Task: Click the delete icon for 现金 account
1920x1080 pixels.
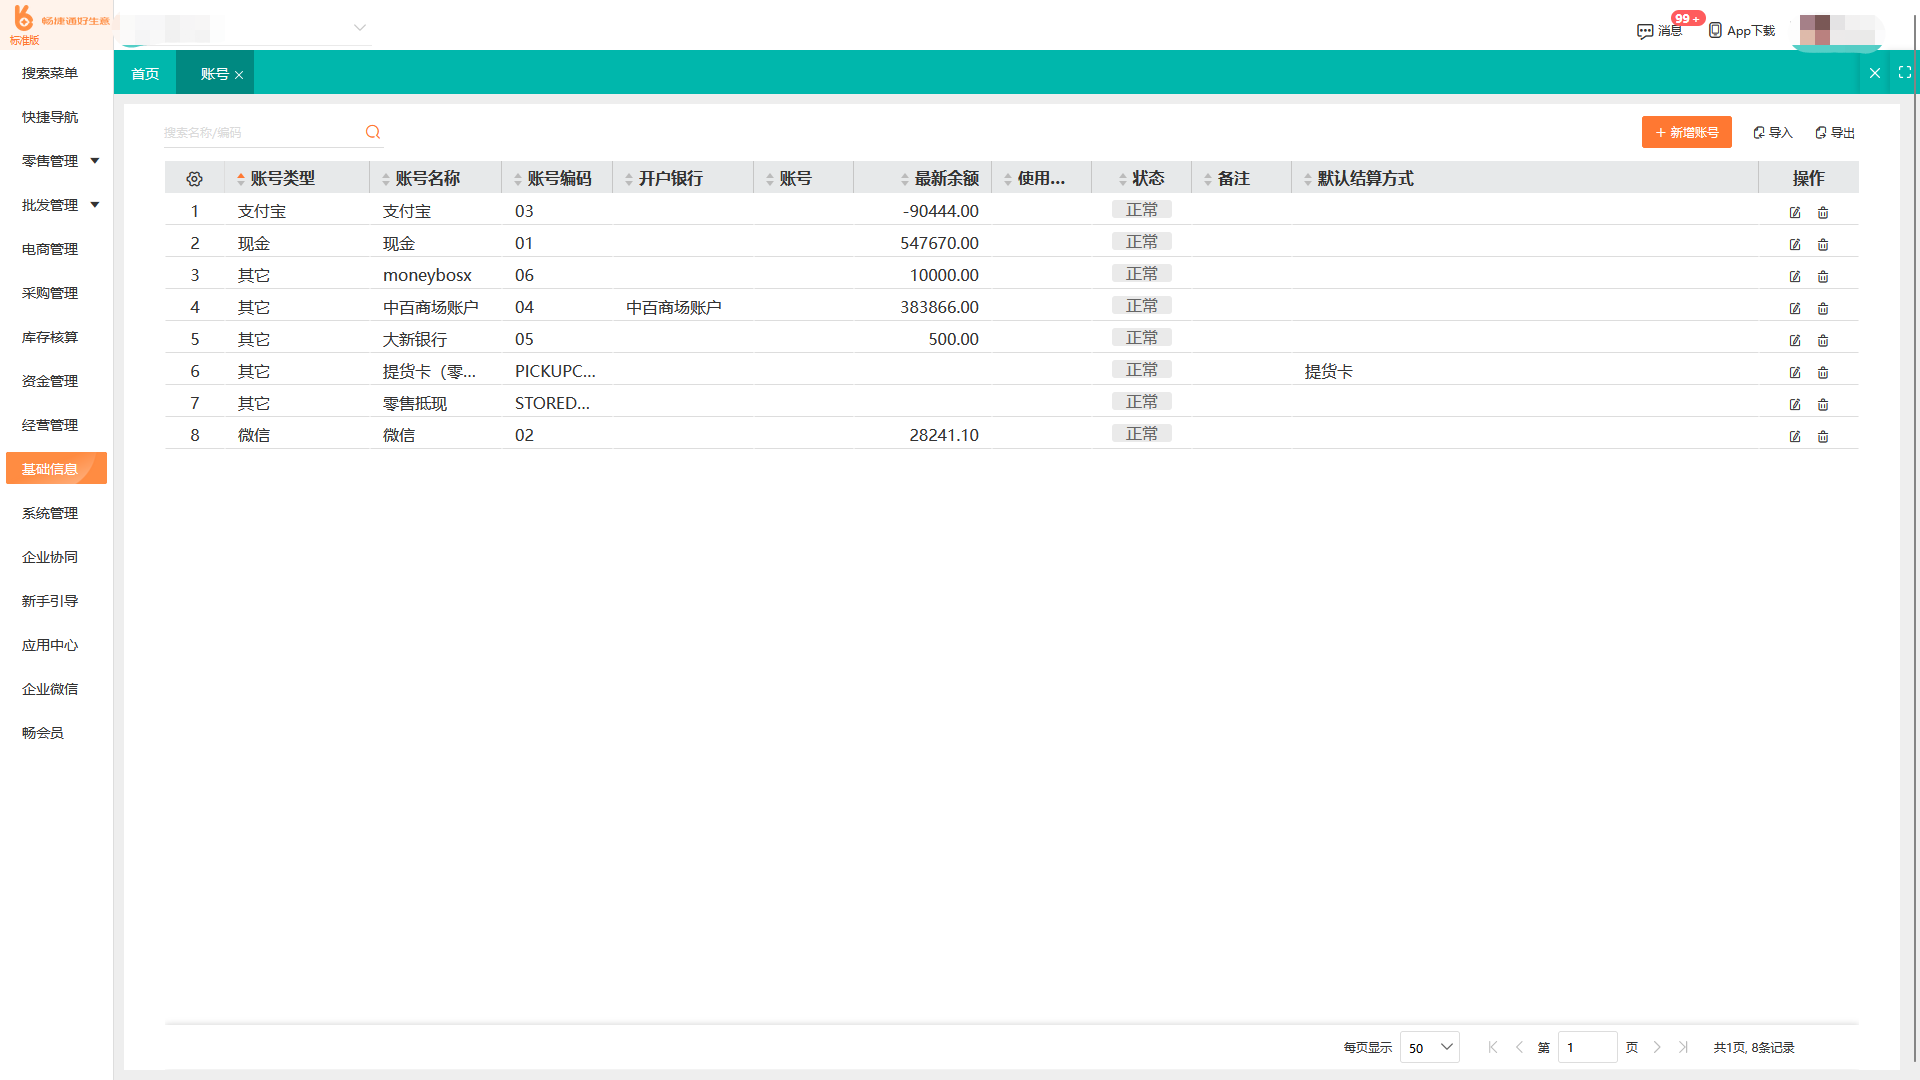Action: coord(1824,243)
